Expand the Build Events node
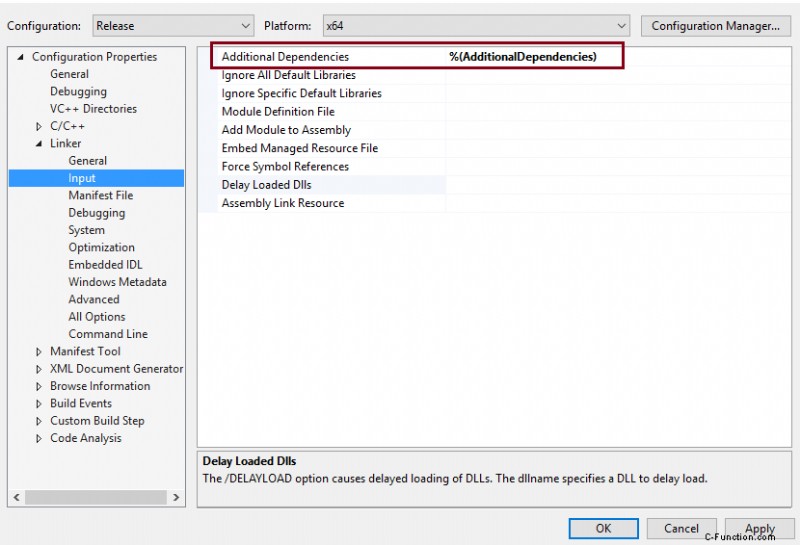The height and width of the screenshot is (545, 800). pyautogui.click(x=39, y=404)
